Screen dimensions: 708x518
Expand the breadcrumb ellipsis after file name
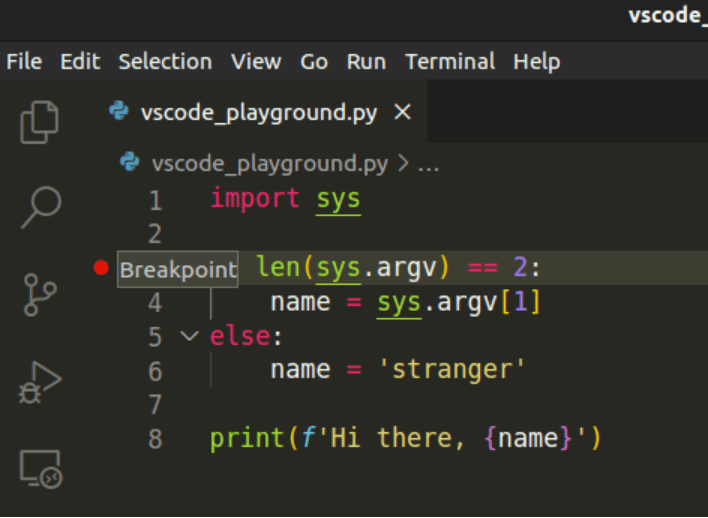(x=428, y=164)
